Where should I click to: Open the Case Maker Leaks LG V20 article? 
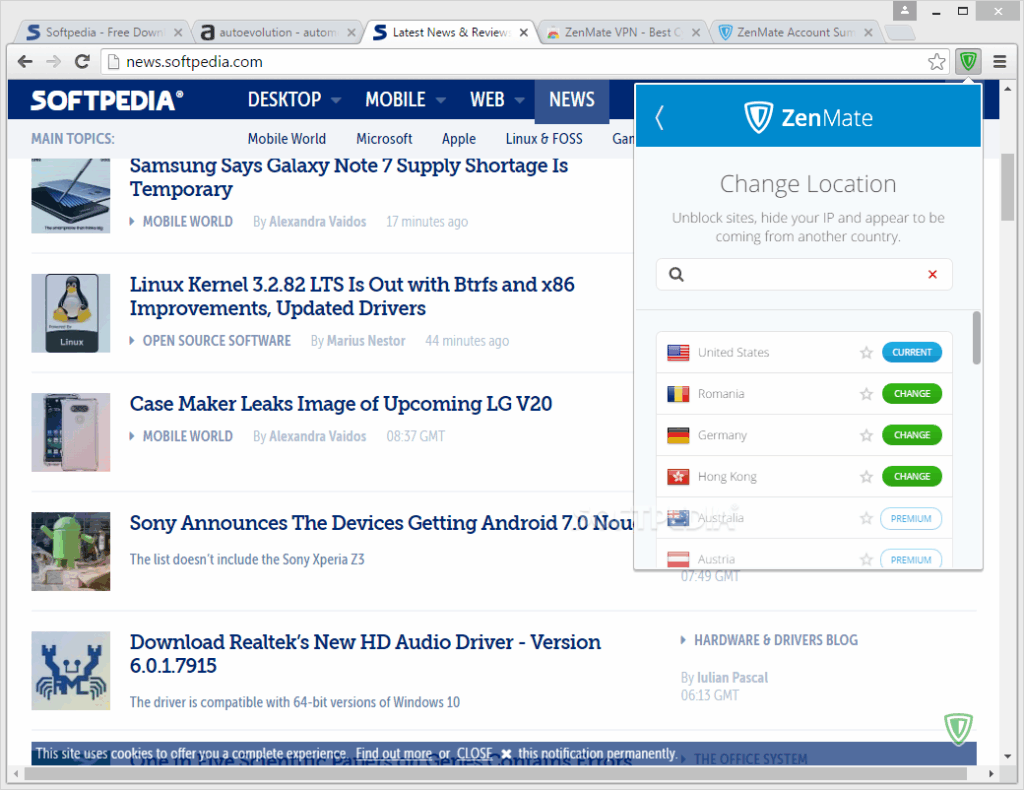(x=341, y=404)
